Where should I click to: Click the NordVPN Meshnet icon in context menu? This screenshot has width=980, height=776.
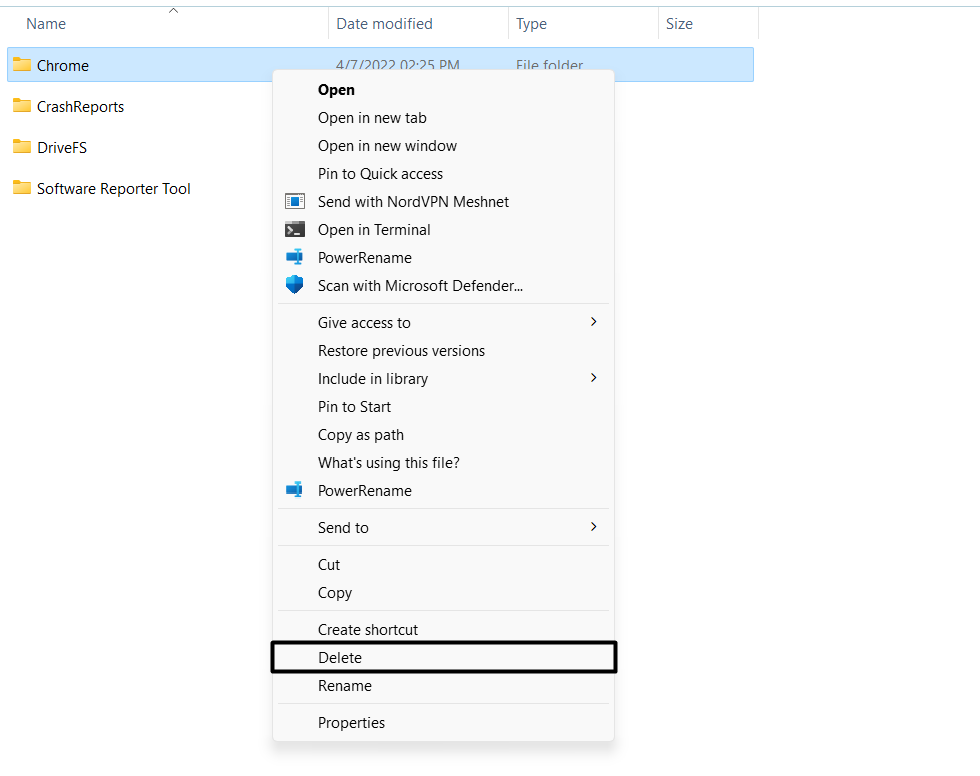pos(294,201)
